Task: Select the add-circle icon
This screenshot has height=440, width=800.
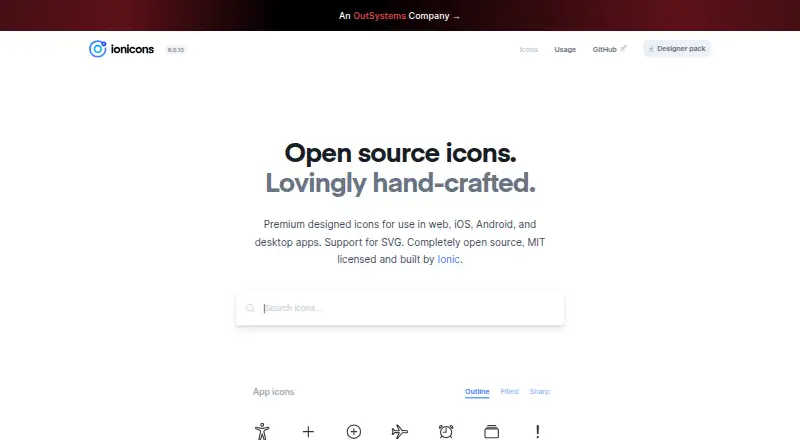Action: pos(354,432)
